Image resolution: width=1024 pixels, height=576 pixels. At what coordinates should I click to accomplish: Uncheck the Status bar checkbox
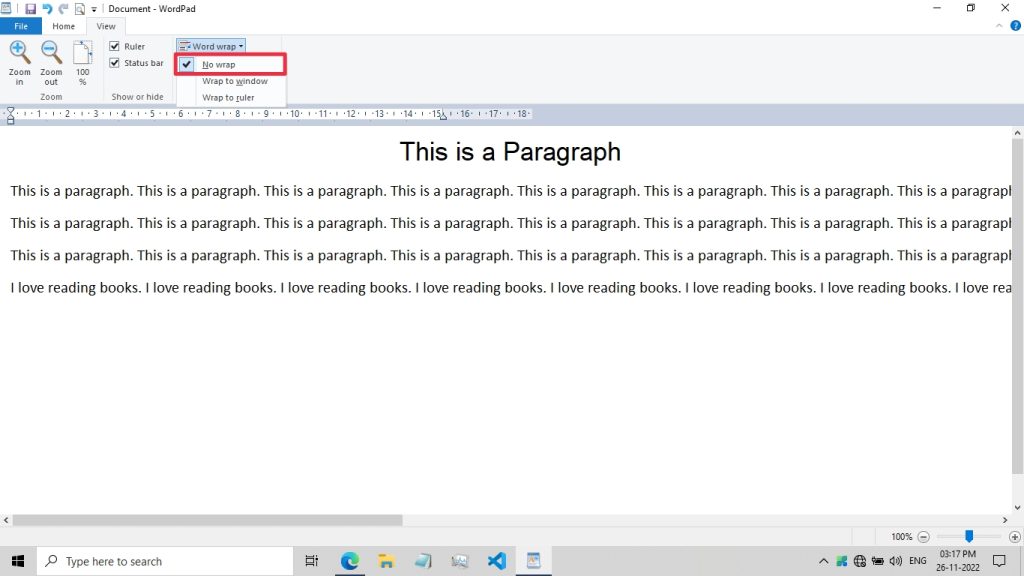[x=114, y=63]
